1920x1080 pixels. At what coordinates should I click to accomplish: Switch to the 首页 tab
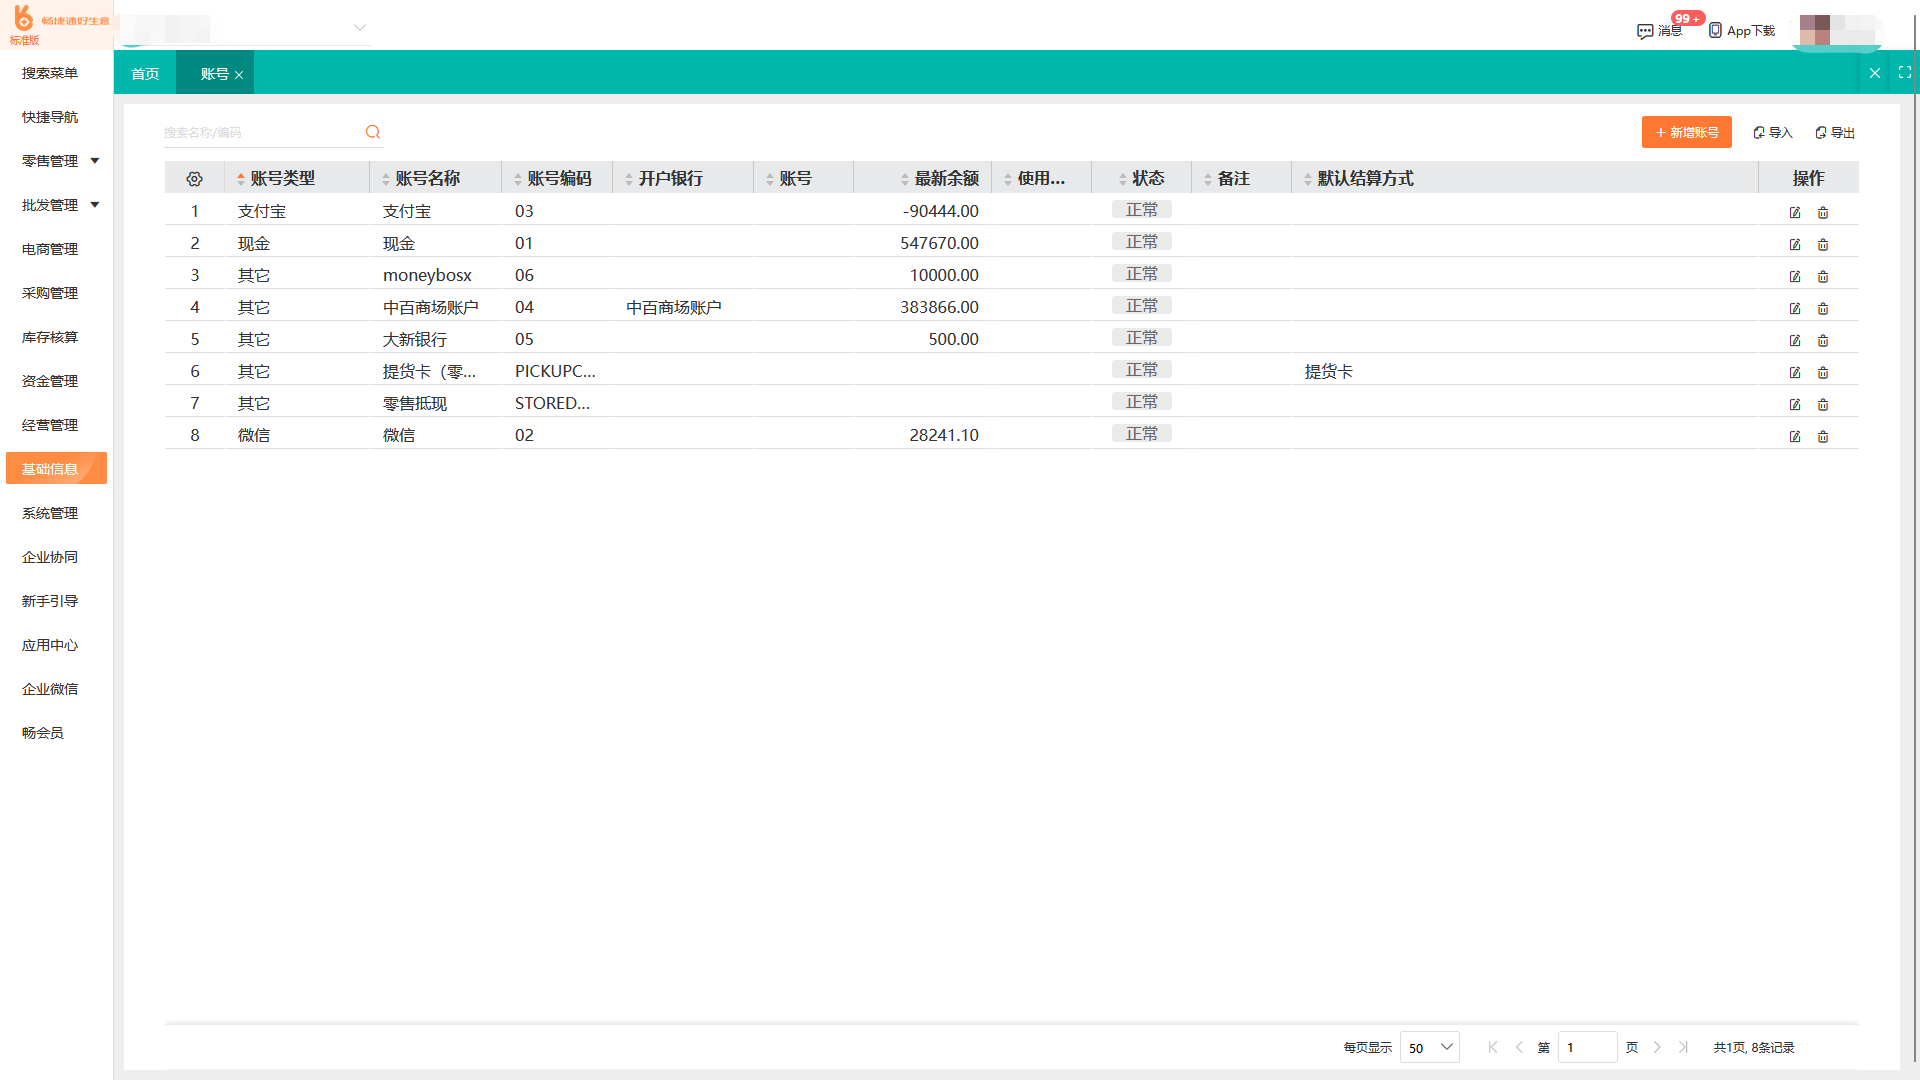144,73
